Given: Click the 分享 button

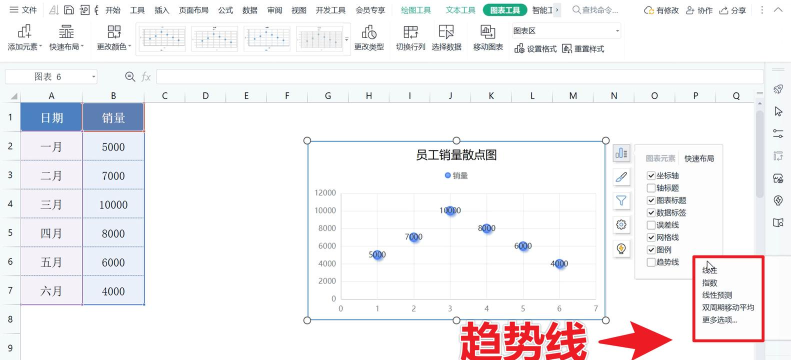Looking at the screenshot, I should coord(732,10).
